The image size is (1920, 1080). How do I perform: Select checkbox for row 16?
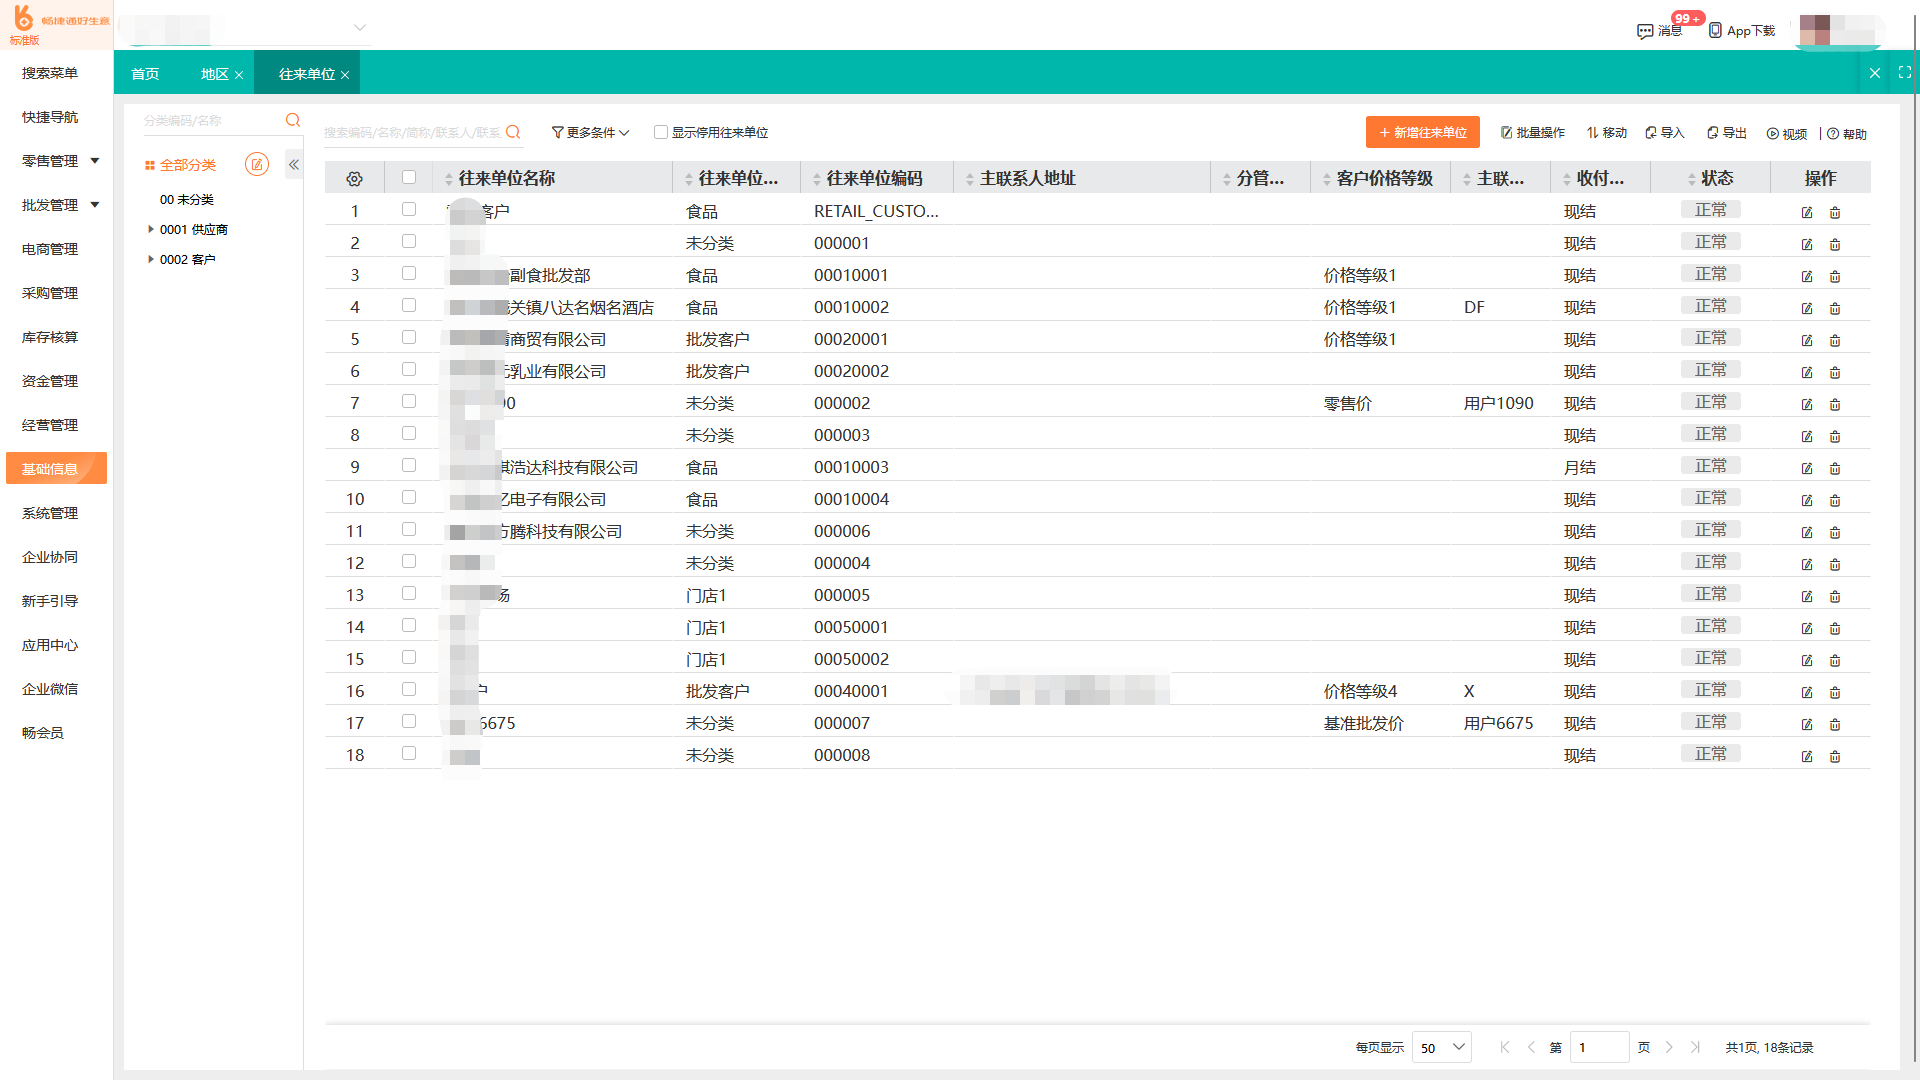point(411,690)
